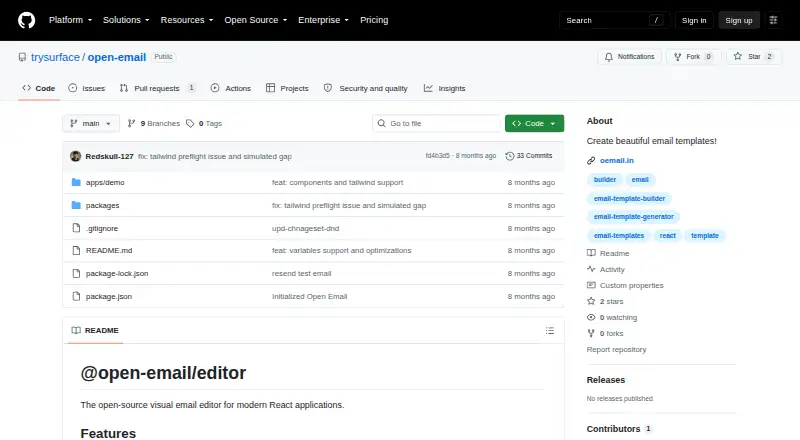Viewport: 800px width, 440px height.
Task: Expand the Solutions menu
Action: click(x=126, y=20)
